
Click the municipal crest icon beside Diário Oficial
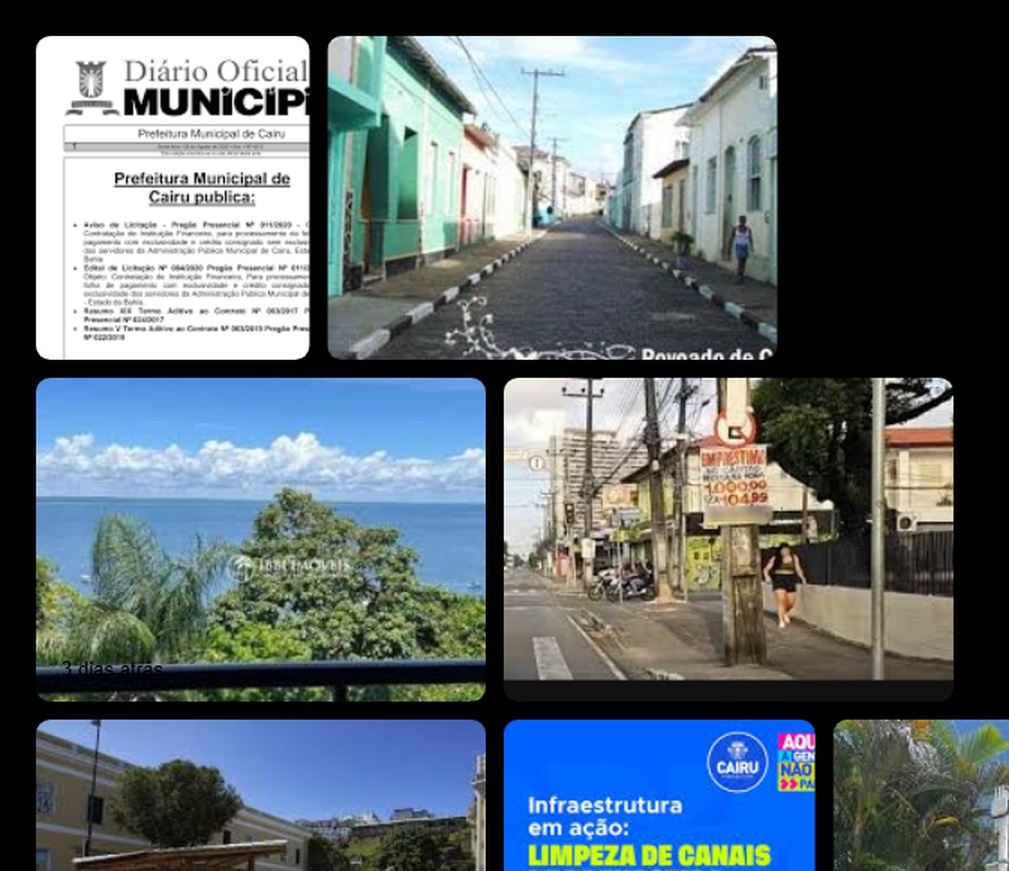pyautogui.click(x=92, y=87)
